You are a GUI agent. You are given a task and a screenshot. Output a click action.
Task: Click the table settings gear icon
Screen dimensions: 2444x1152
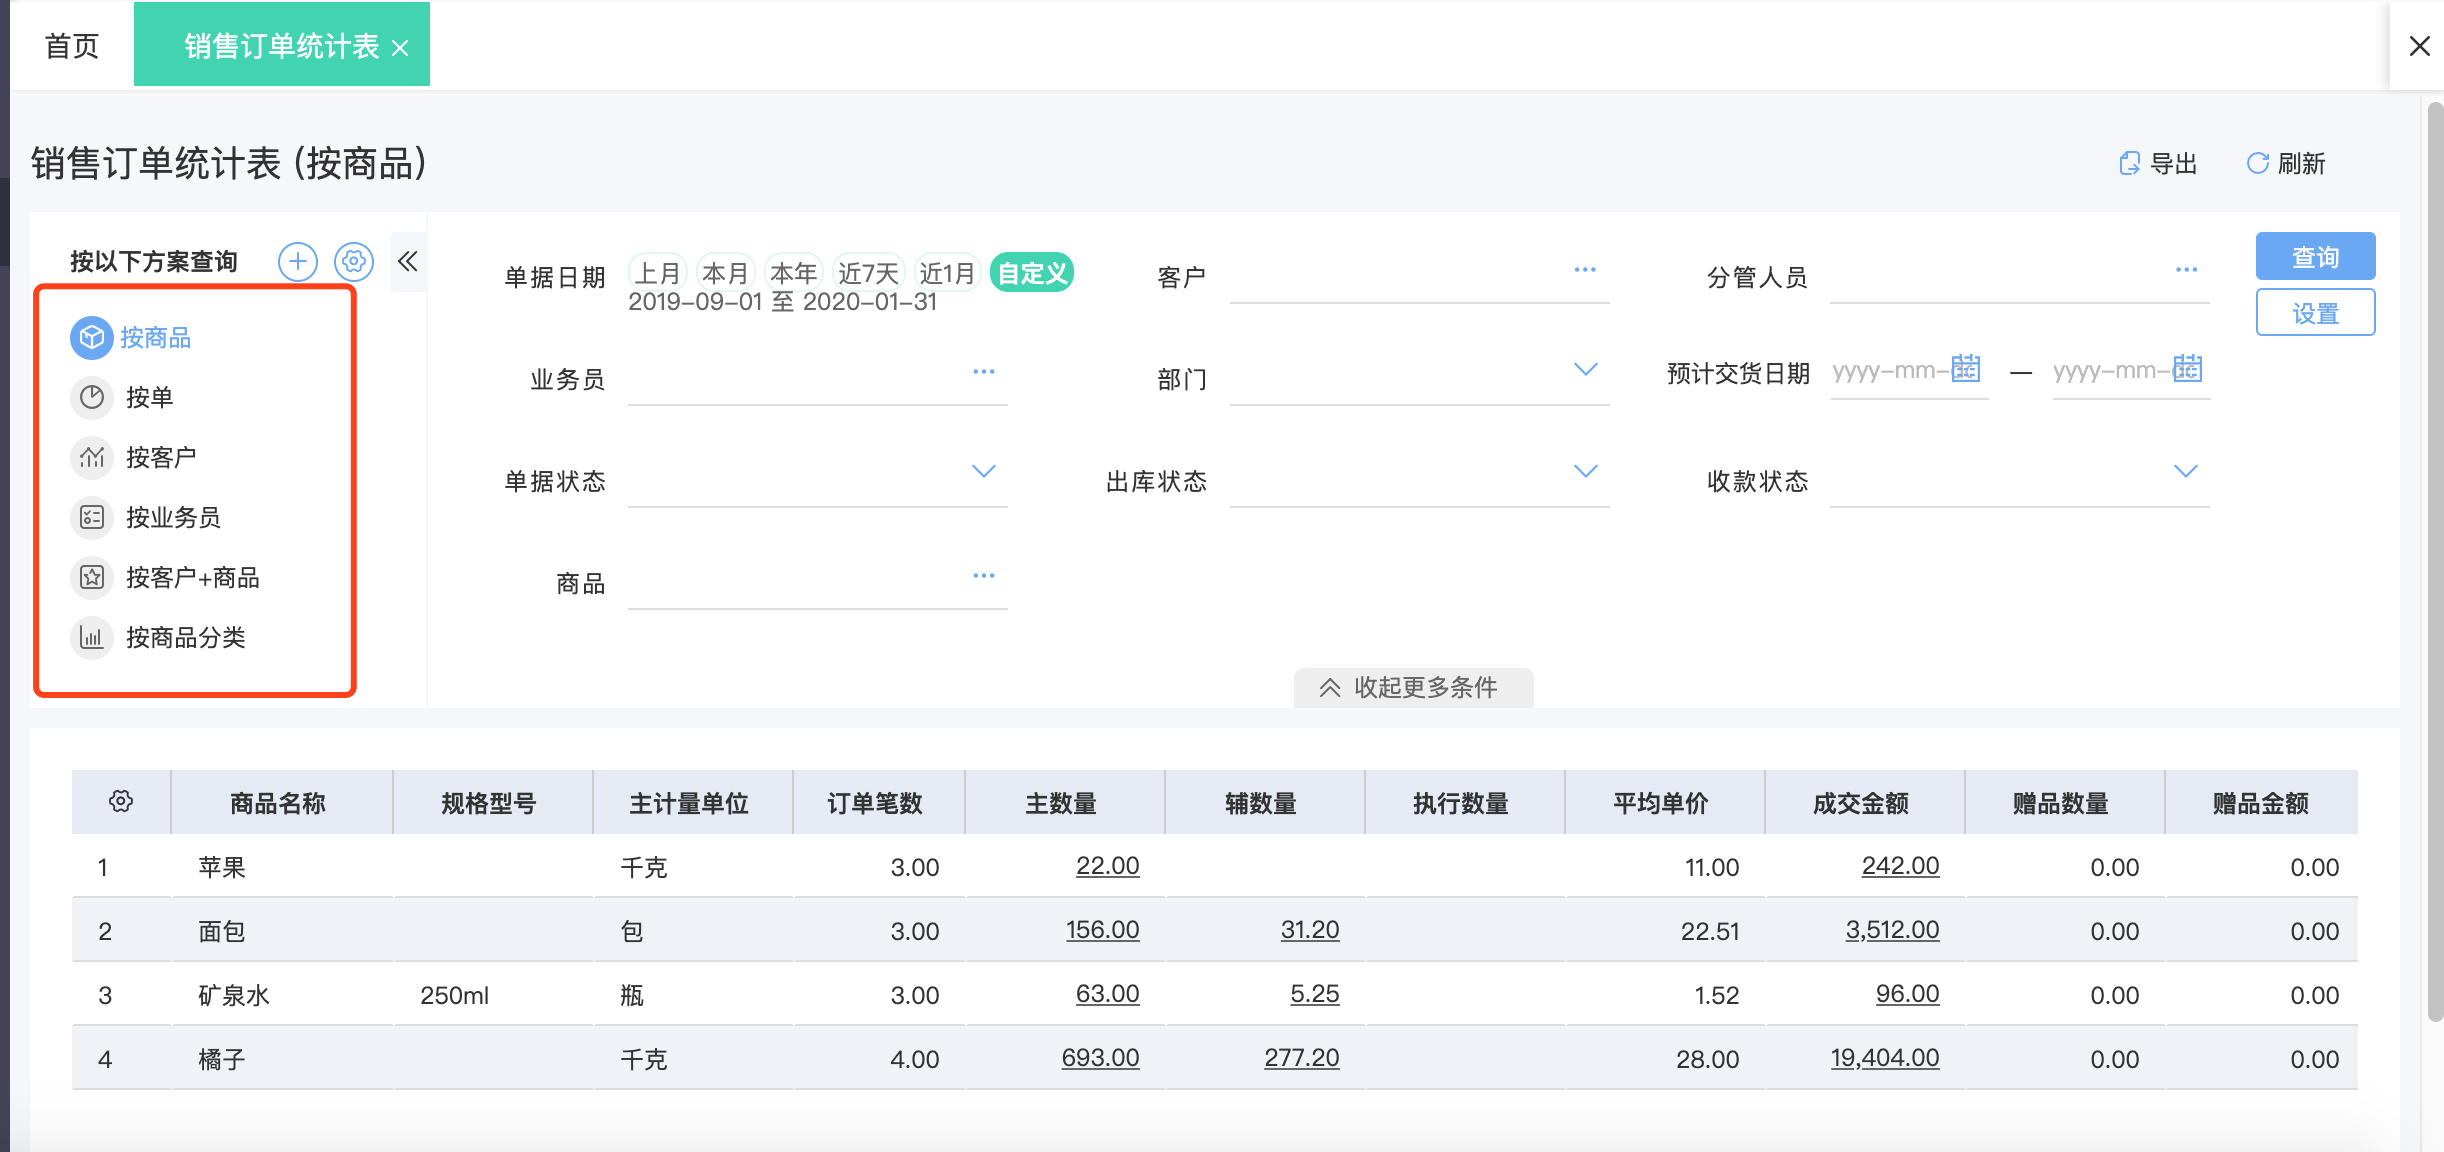120,801
